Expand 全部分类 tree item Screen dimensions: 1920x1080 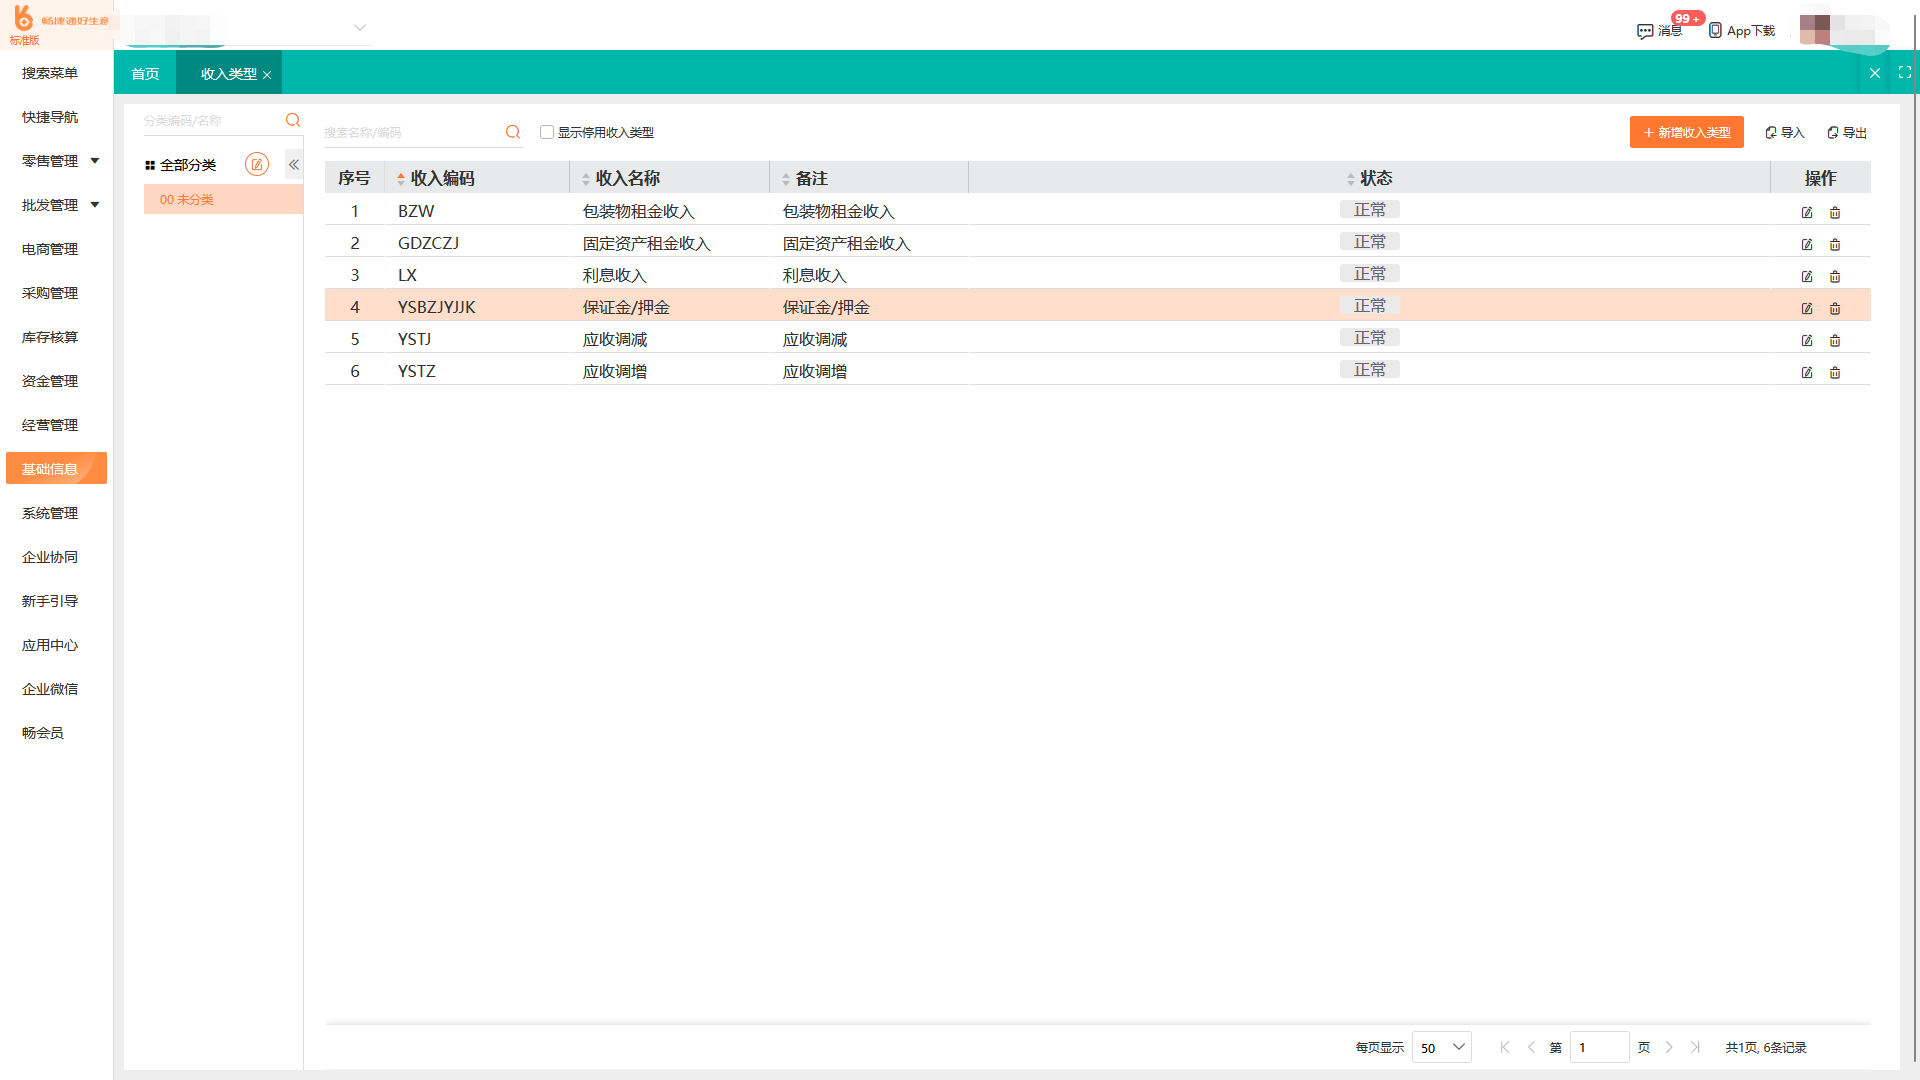click(149, 162)
